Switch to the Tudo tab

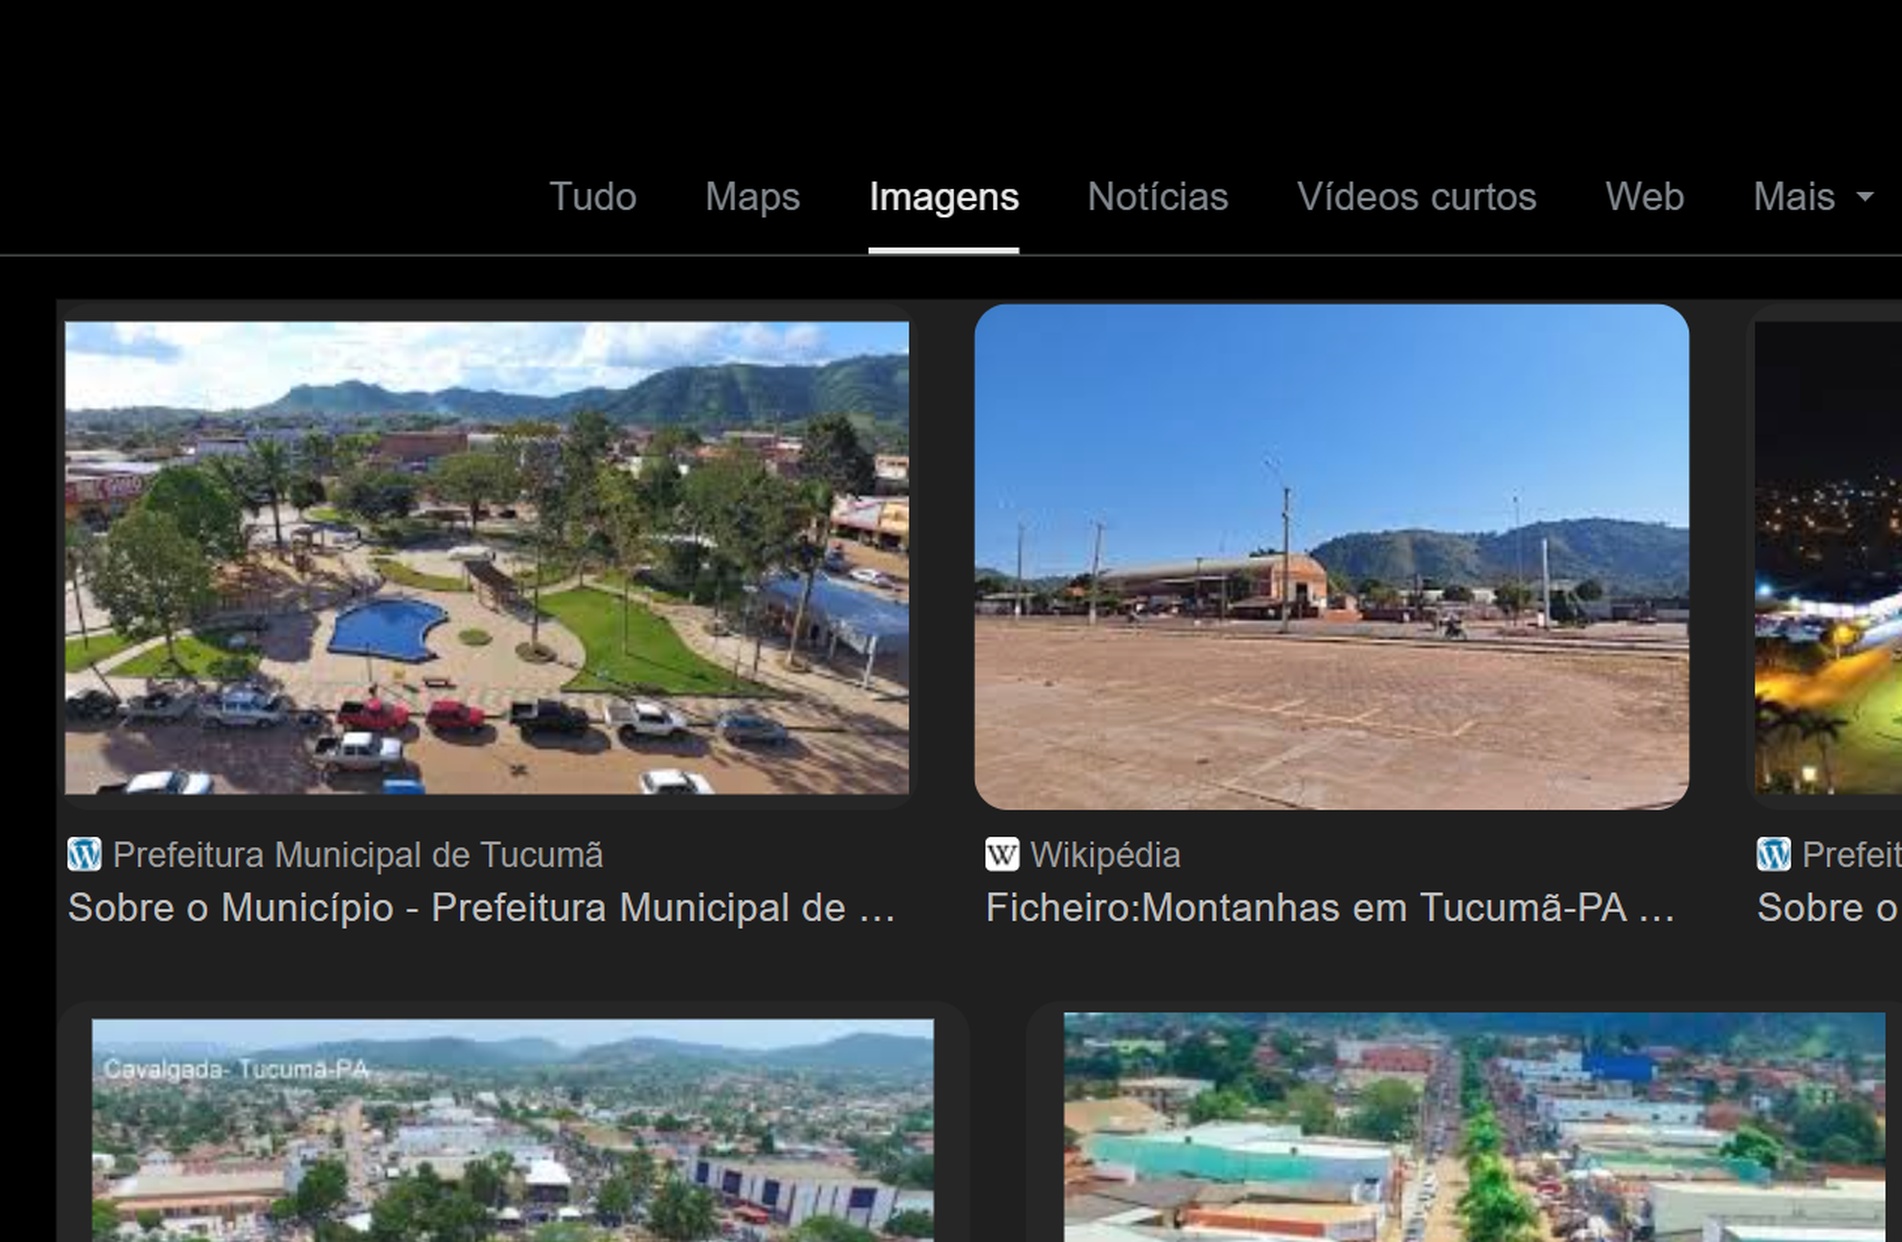[x=592, y=197]
